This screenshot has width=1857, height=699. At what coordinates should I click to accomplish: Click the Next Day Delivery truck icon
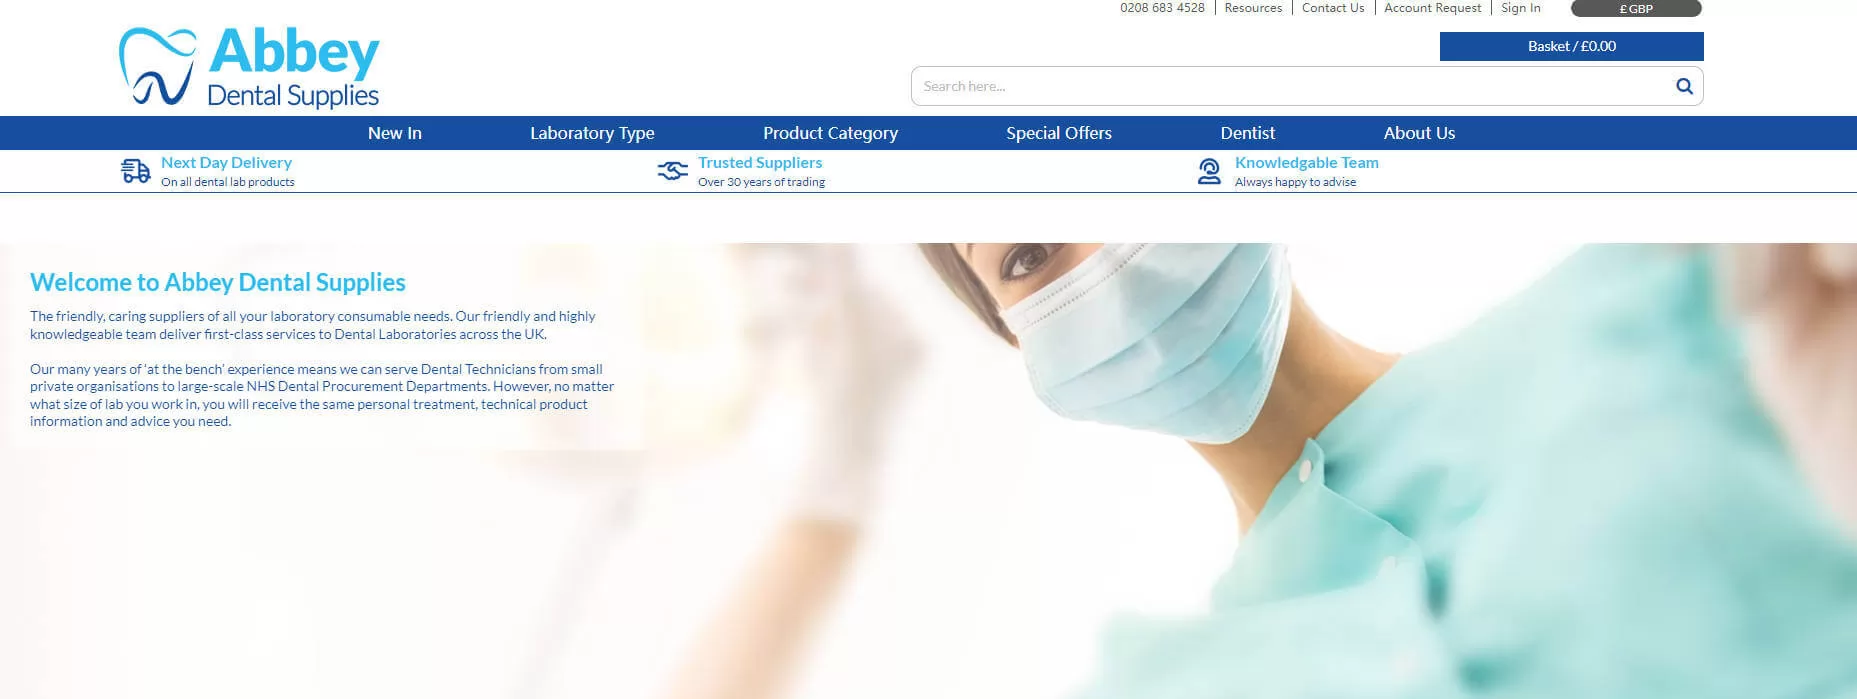pos(135,171)
